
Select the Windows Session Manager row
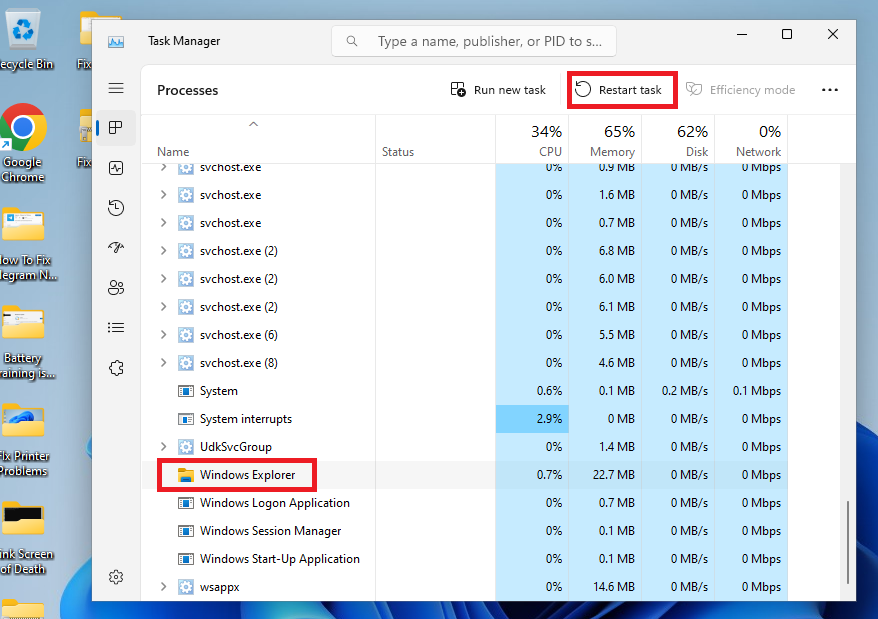click(x=465, y=531)
